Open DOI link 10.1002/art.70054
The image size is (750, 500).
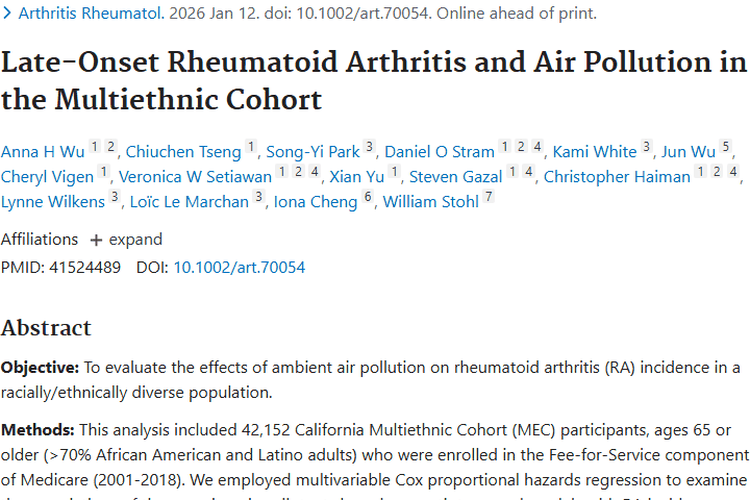point(239,267)
